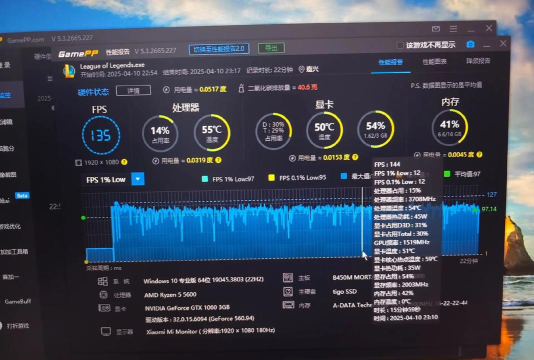Image resolution: width=534 pixels, height=360 pixels.
Task: Click the blue 最大值 legend swatch
Action: point(344,176)
